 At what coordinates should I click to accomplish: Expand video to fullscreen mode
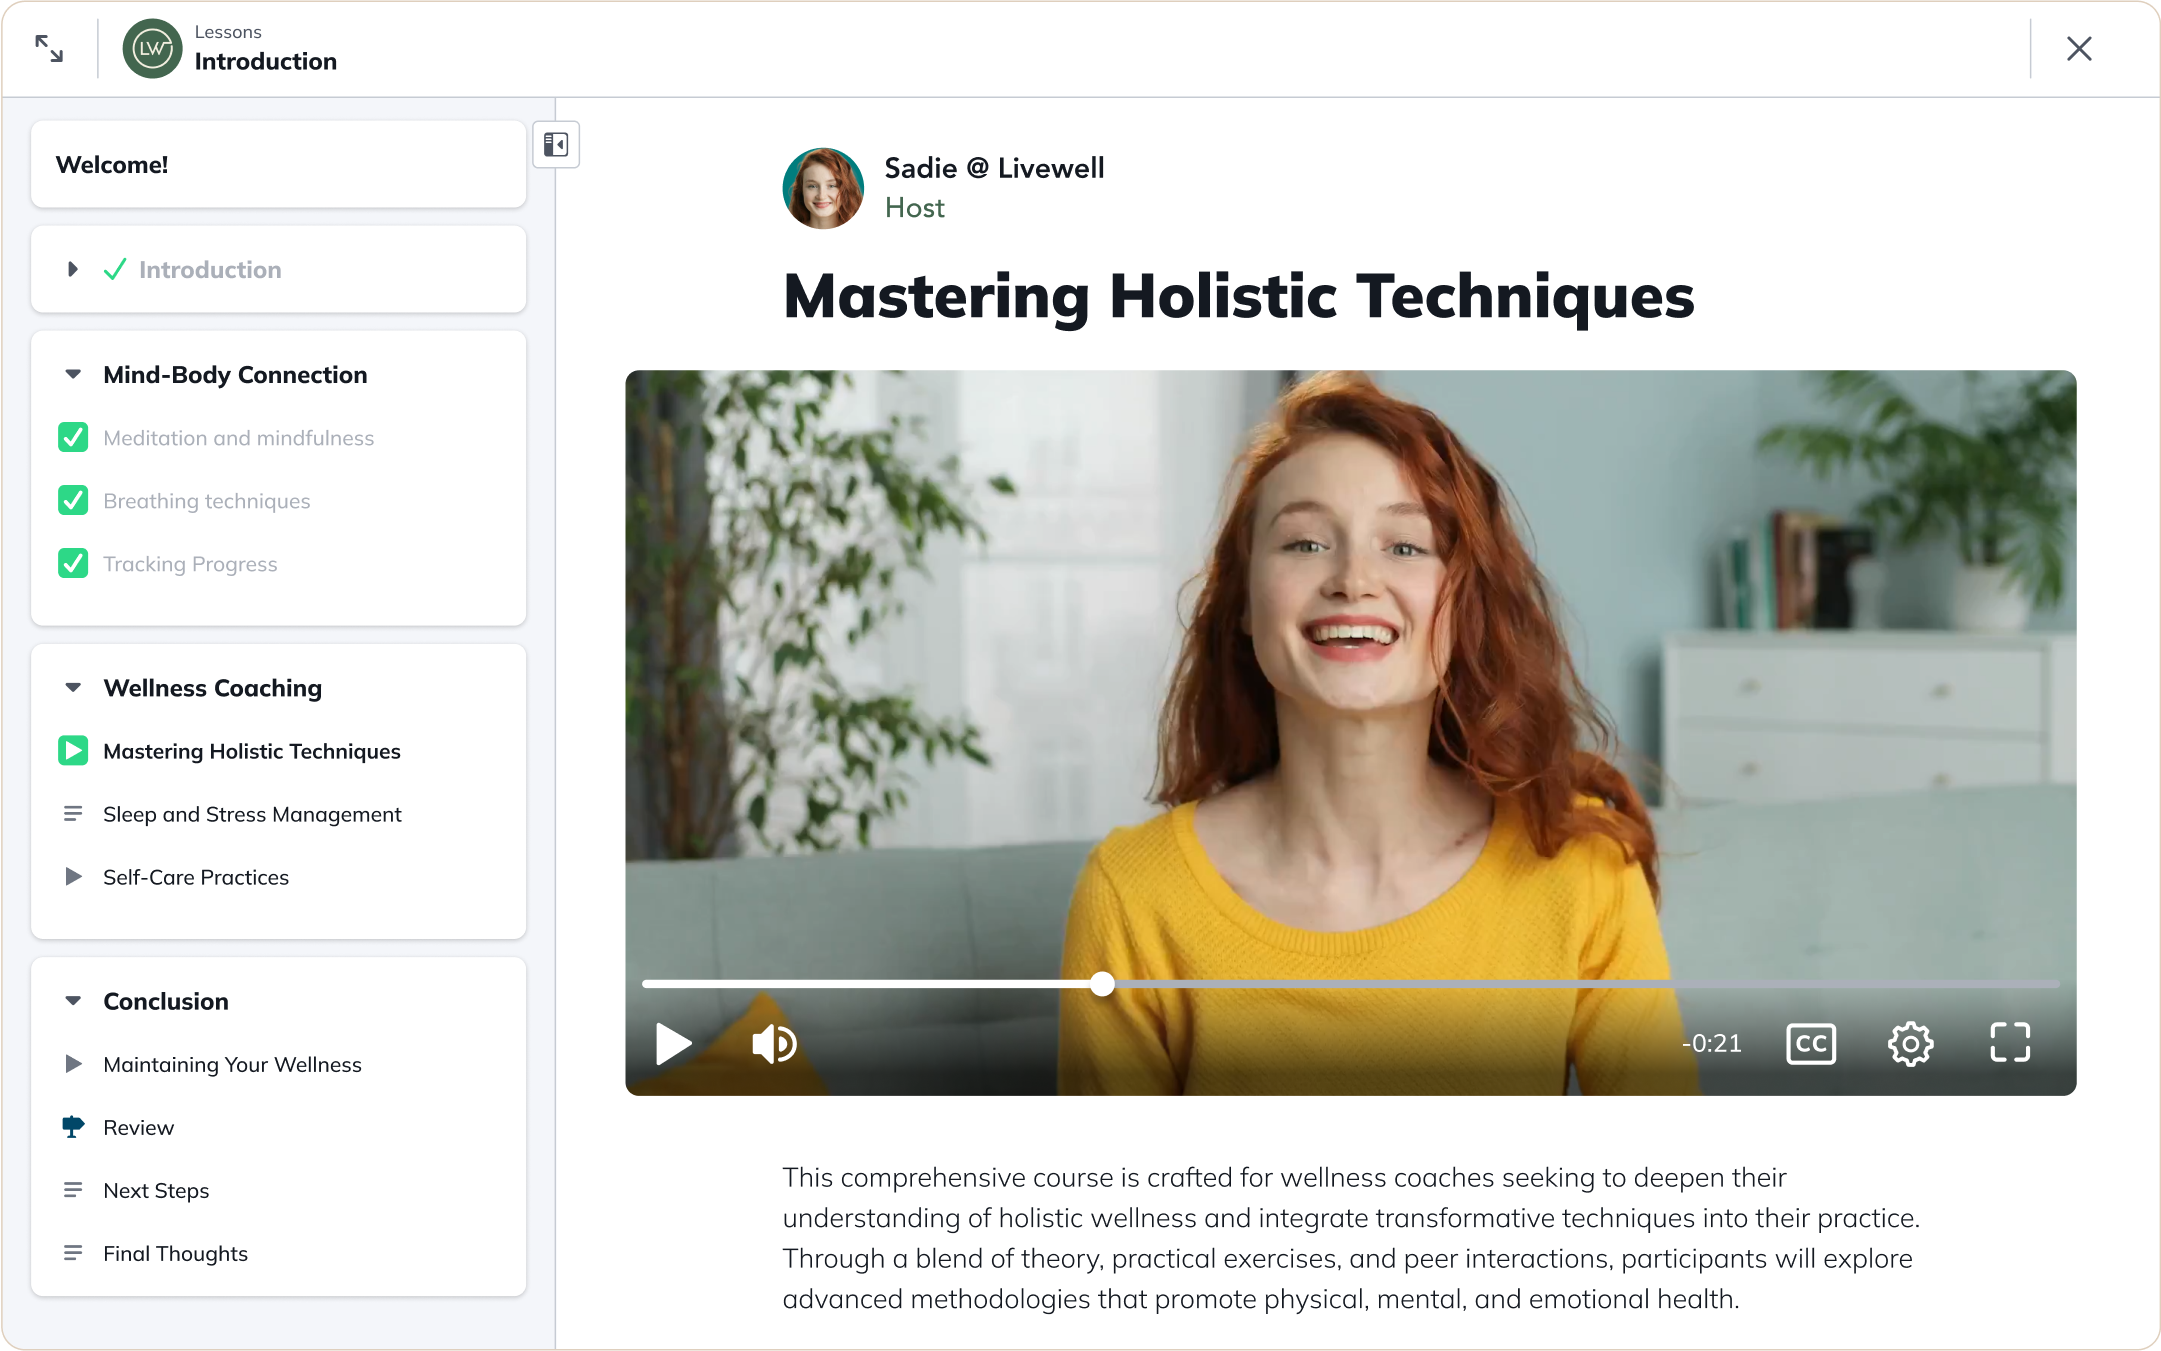click(2010, 1043)
